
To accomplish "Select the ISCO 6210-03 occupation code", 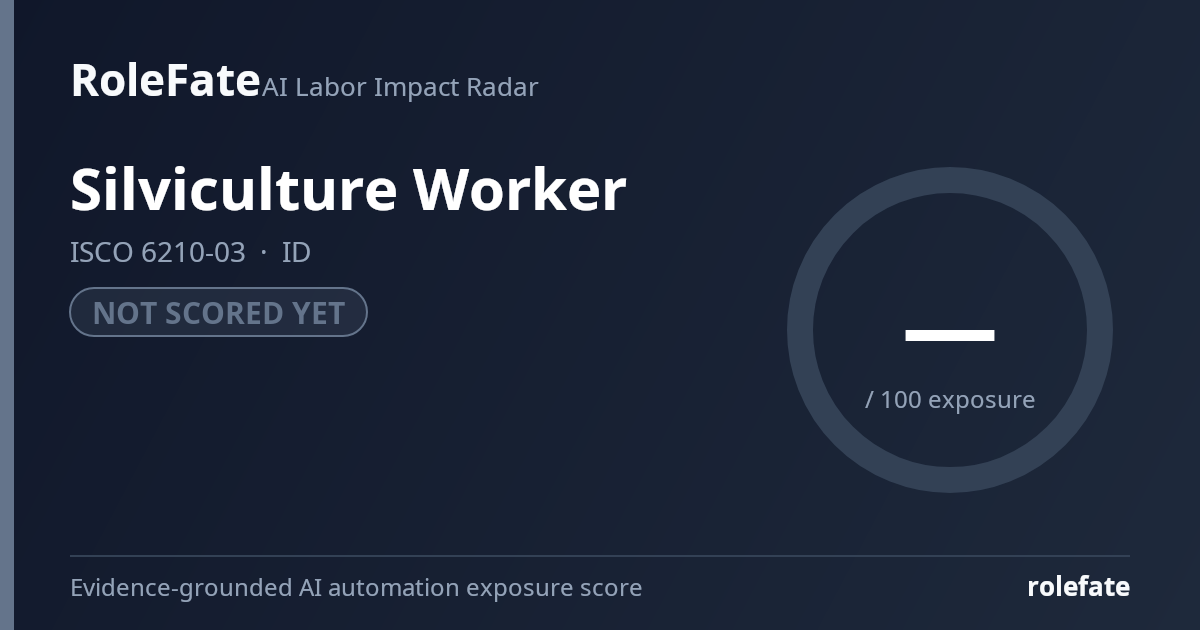I will [157, 253].
